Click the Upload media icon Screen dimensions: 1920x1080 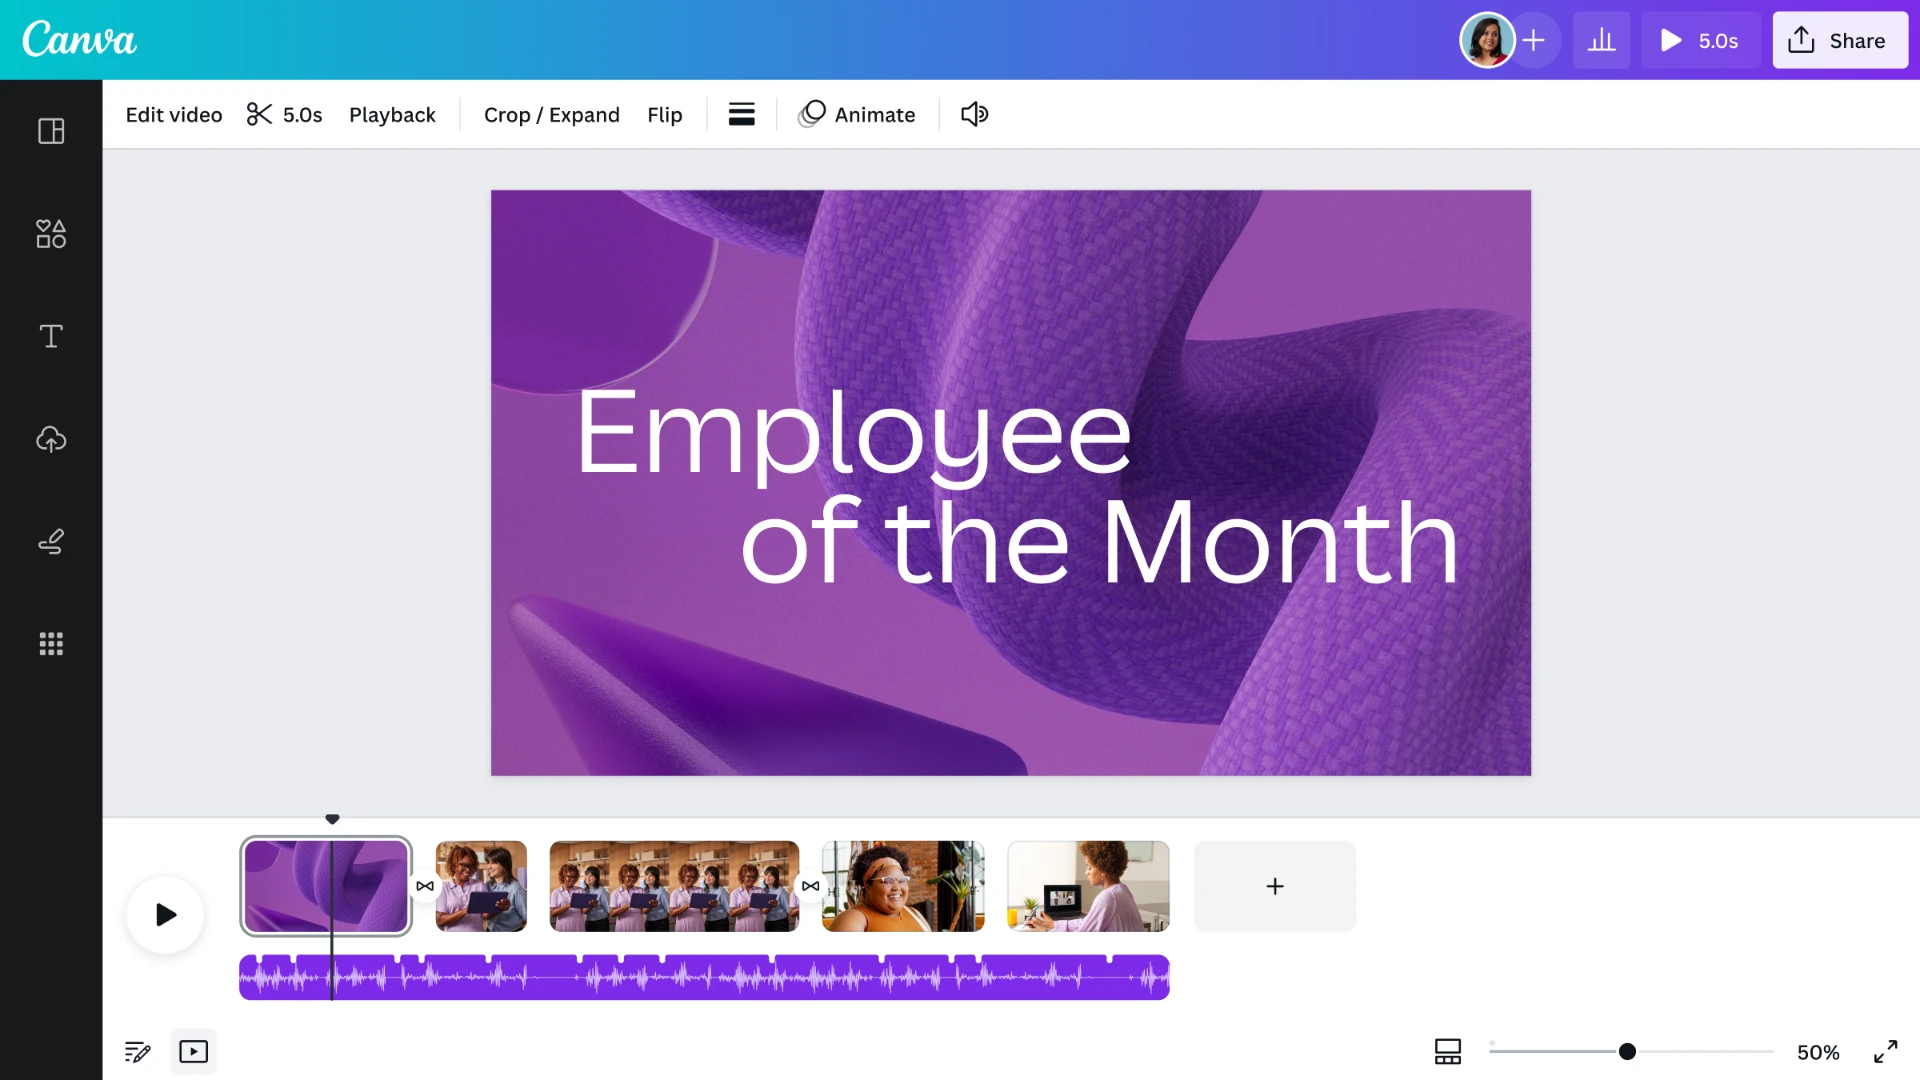point(51,439)
